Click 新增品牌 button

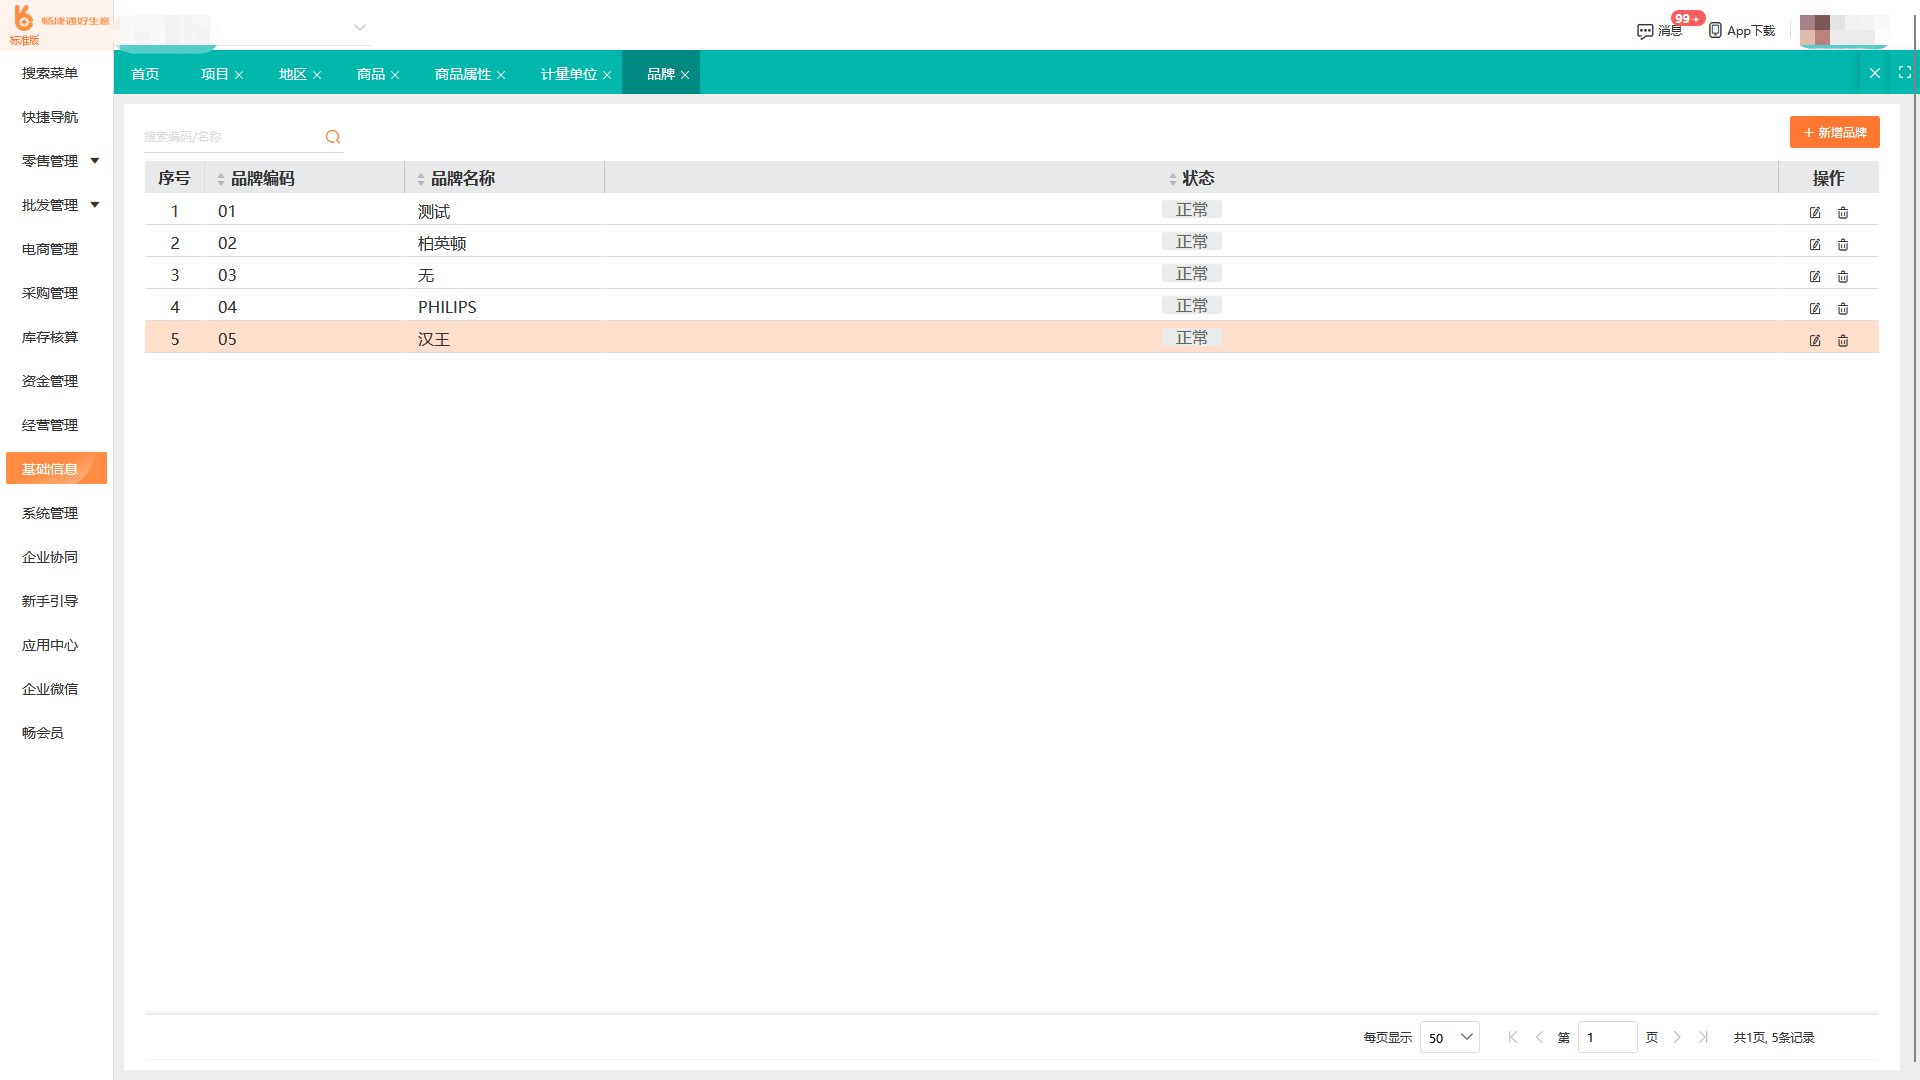pos(1834,132)
